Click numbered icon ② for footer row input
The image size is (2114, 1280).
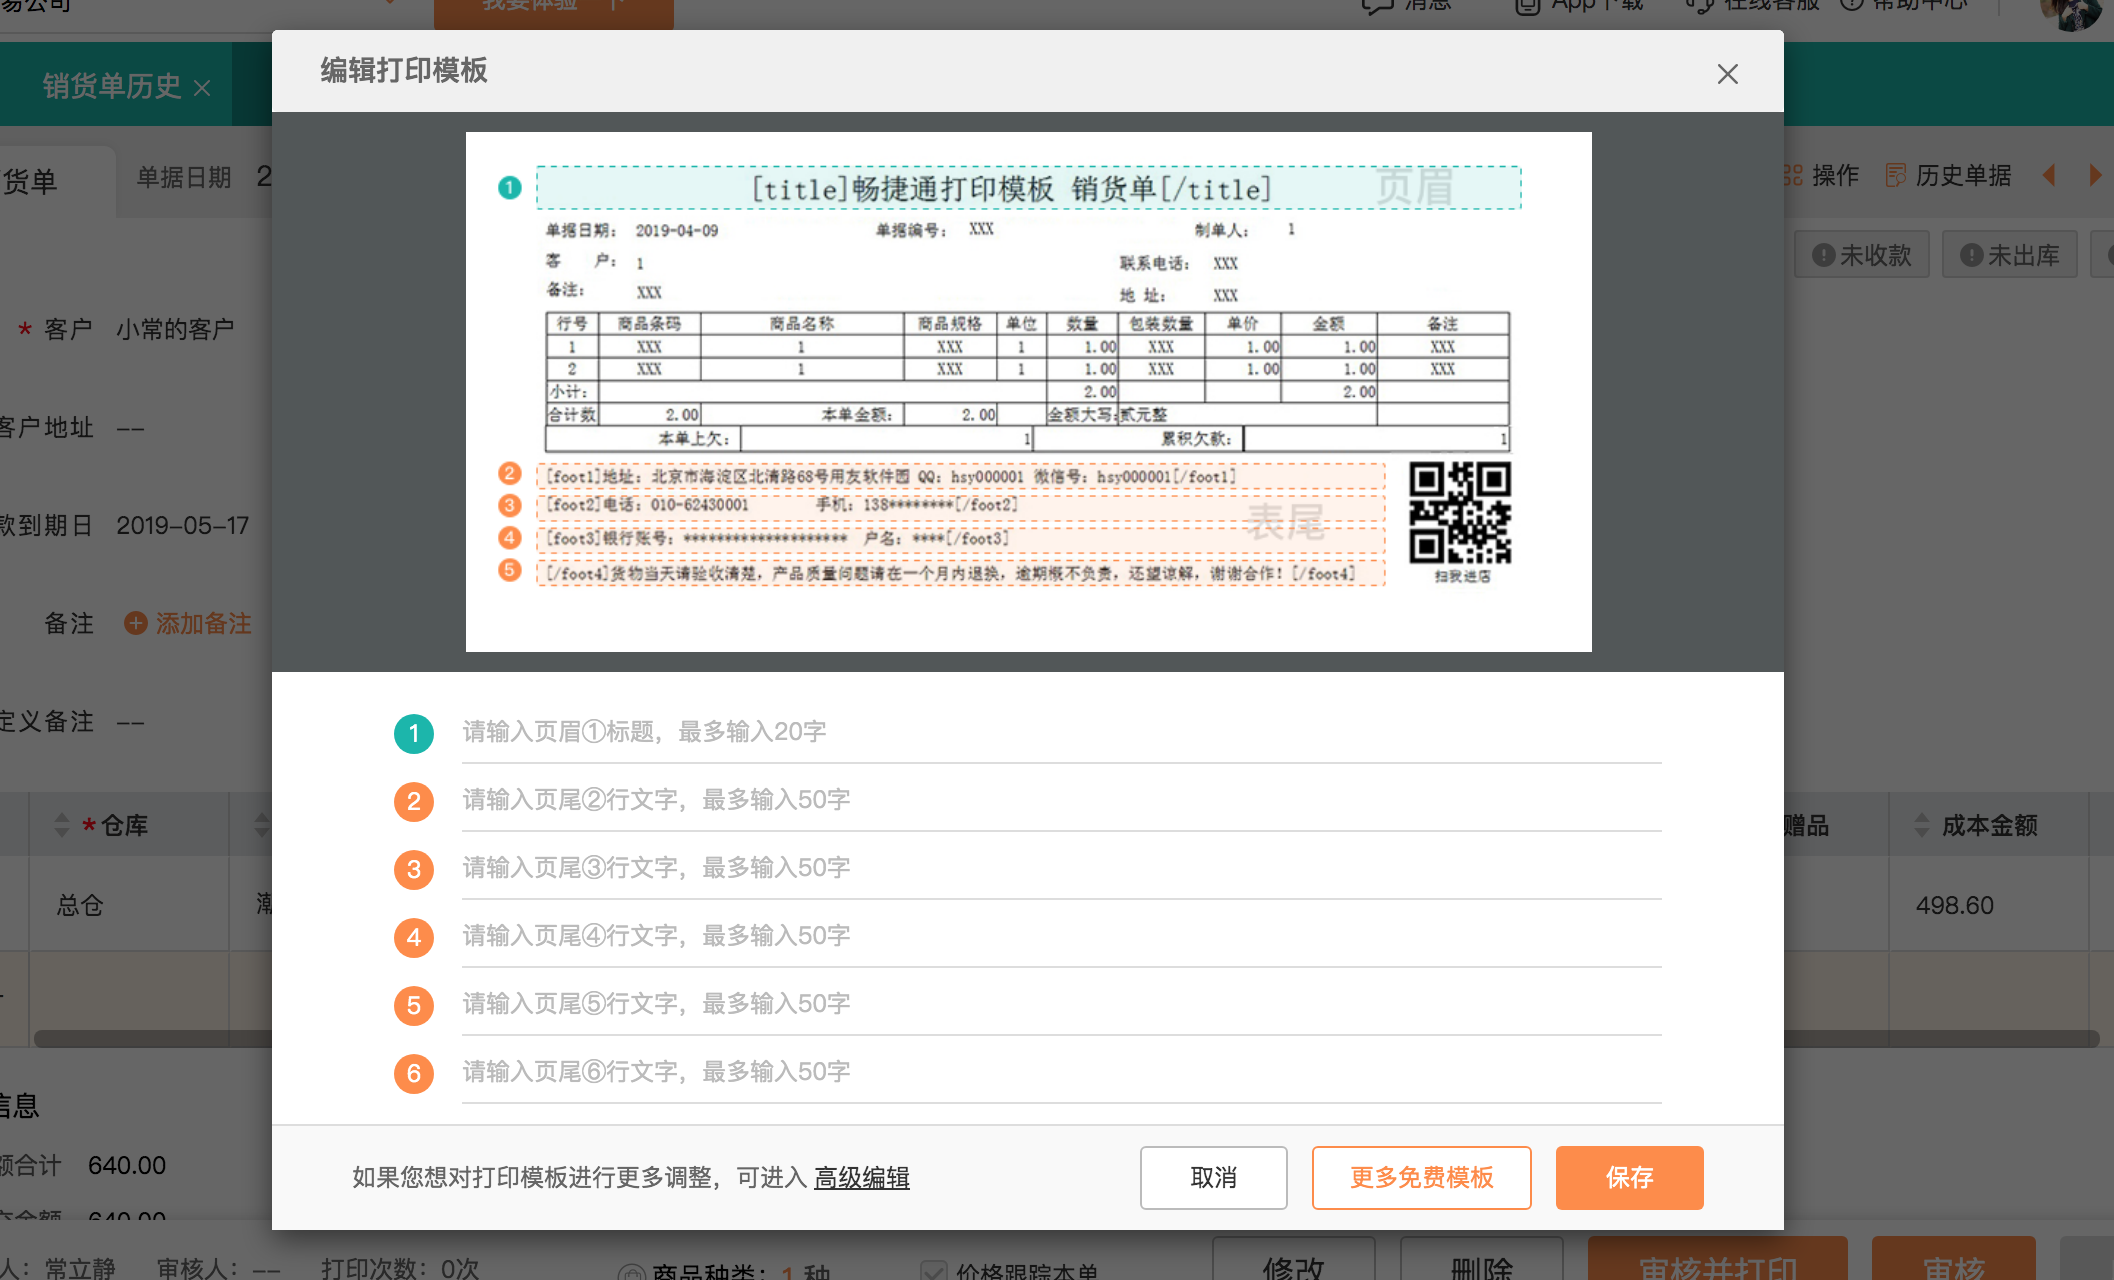pyautogui.click(x=417, y=800)
